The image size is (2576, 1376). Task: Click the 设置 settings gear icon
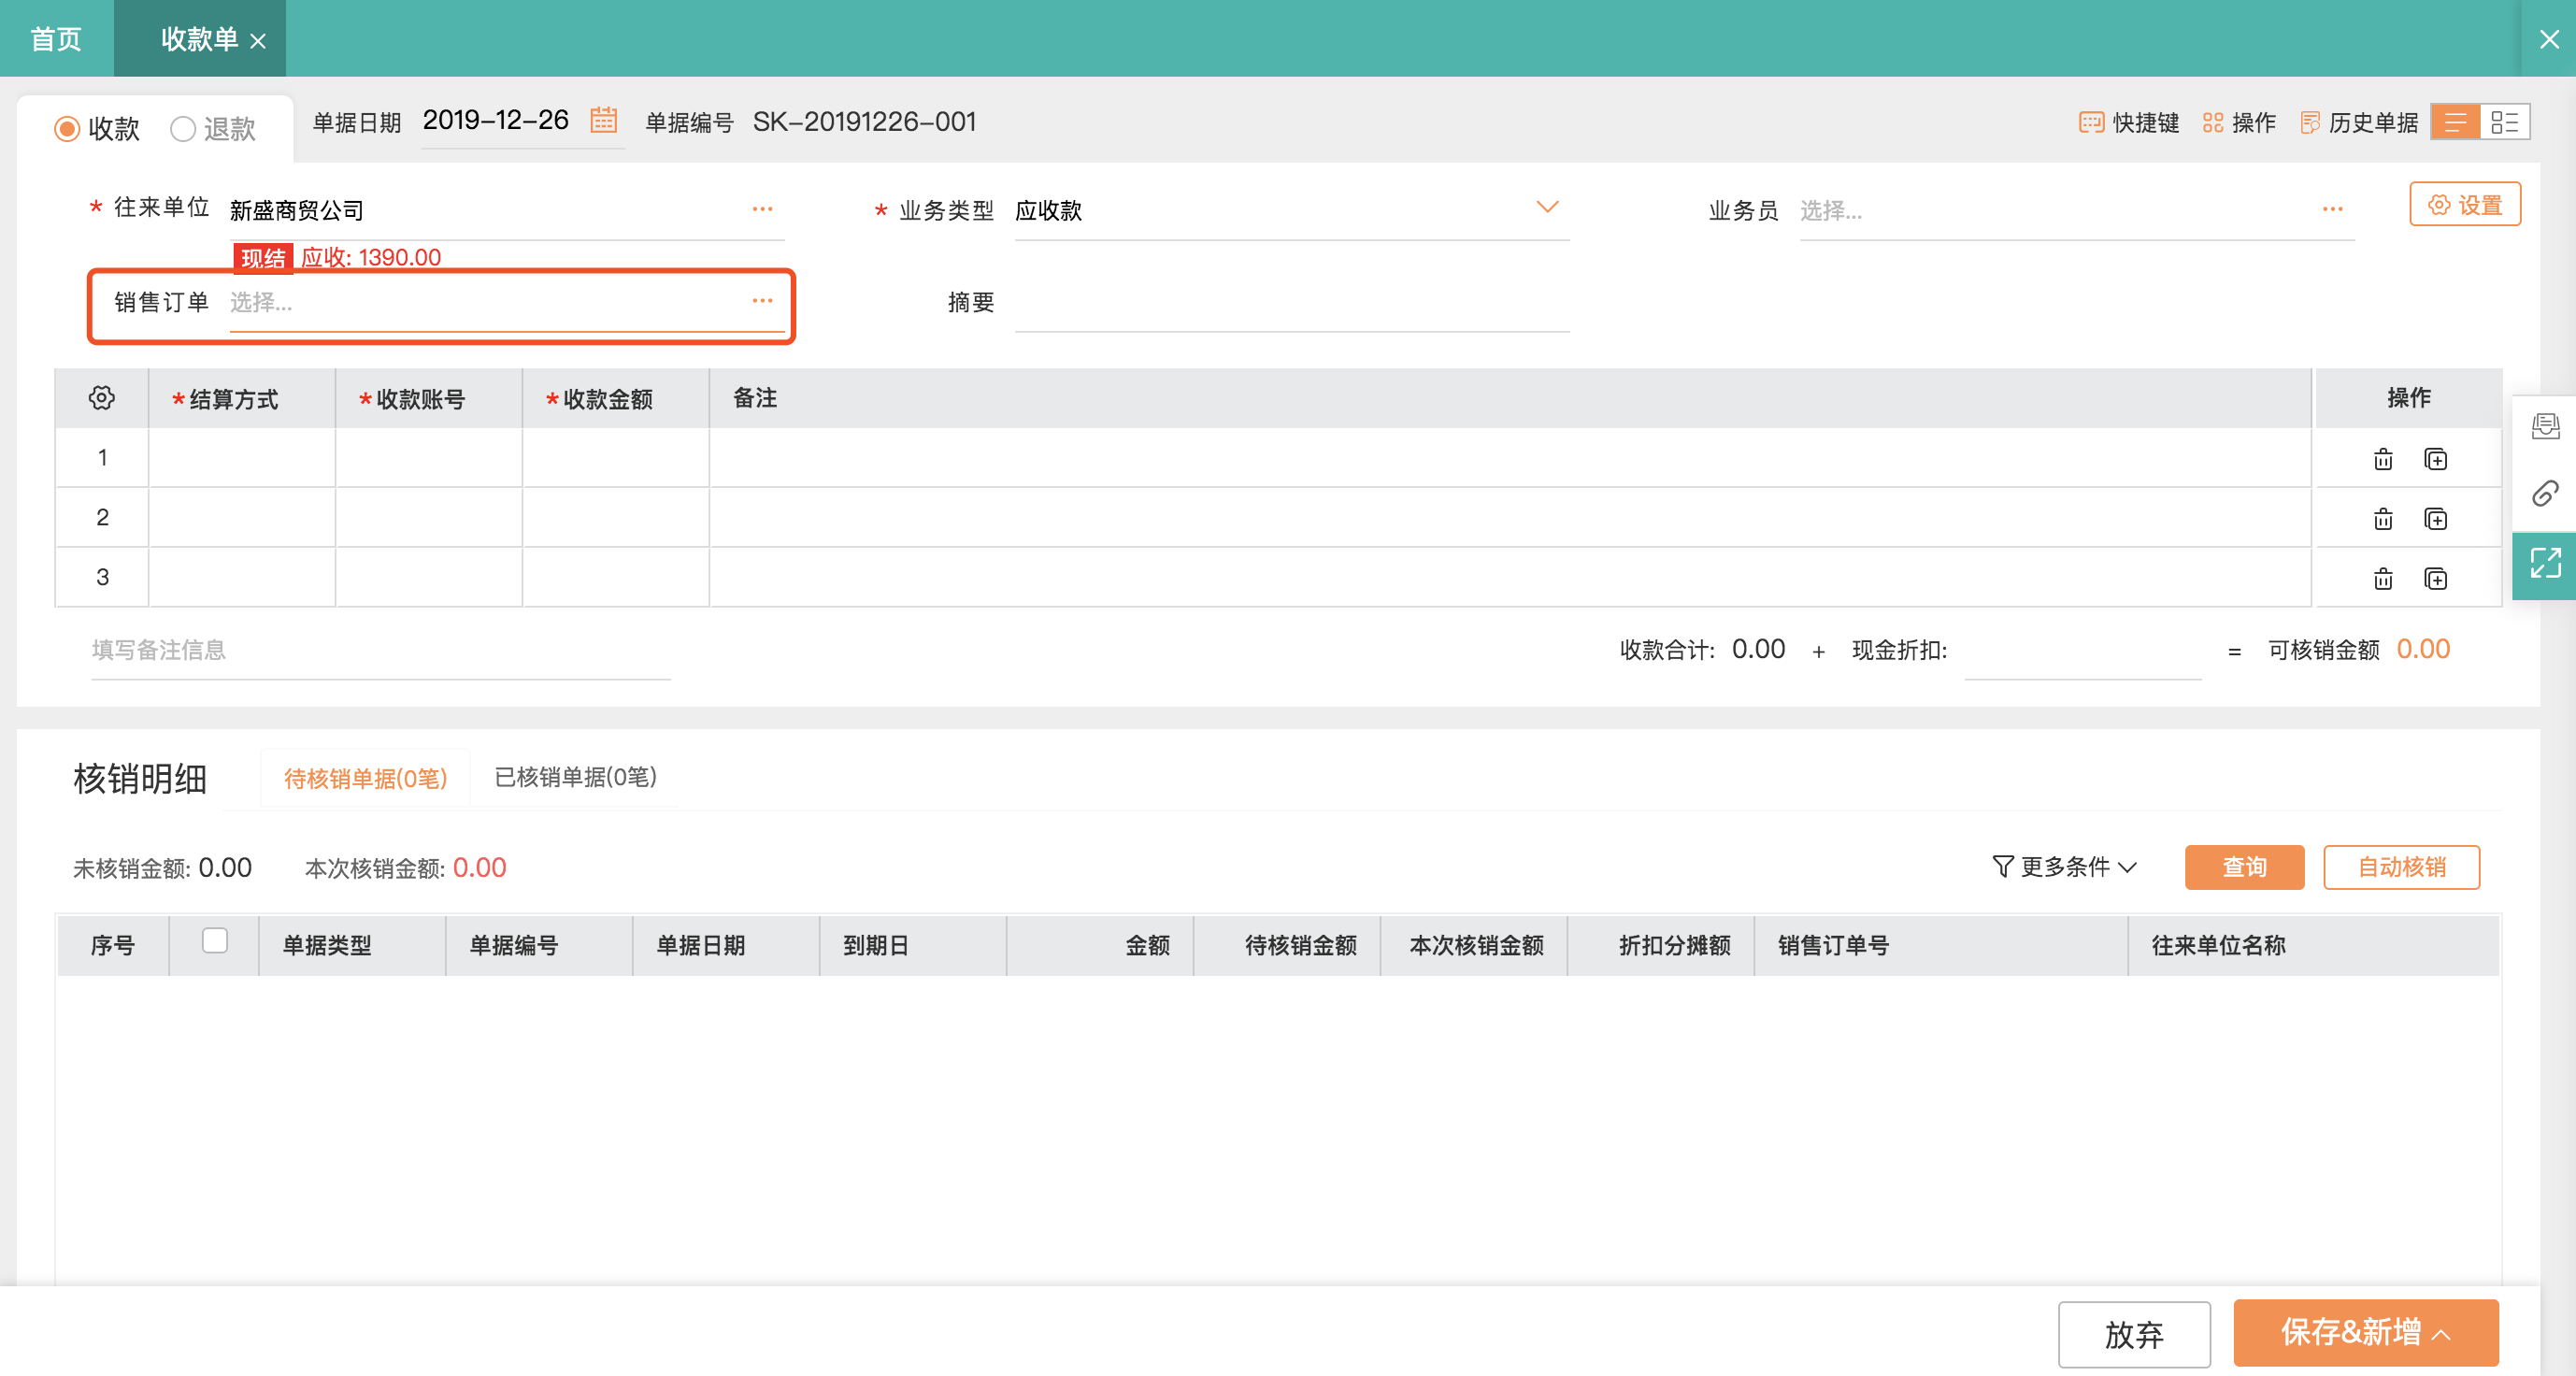(2464, 208)
